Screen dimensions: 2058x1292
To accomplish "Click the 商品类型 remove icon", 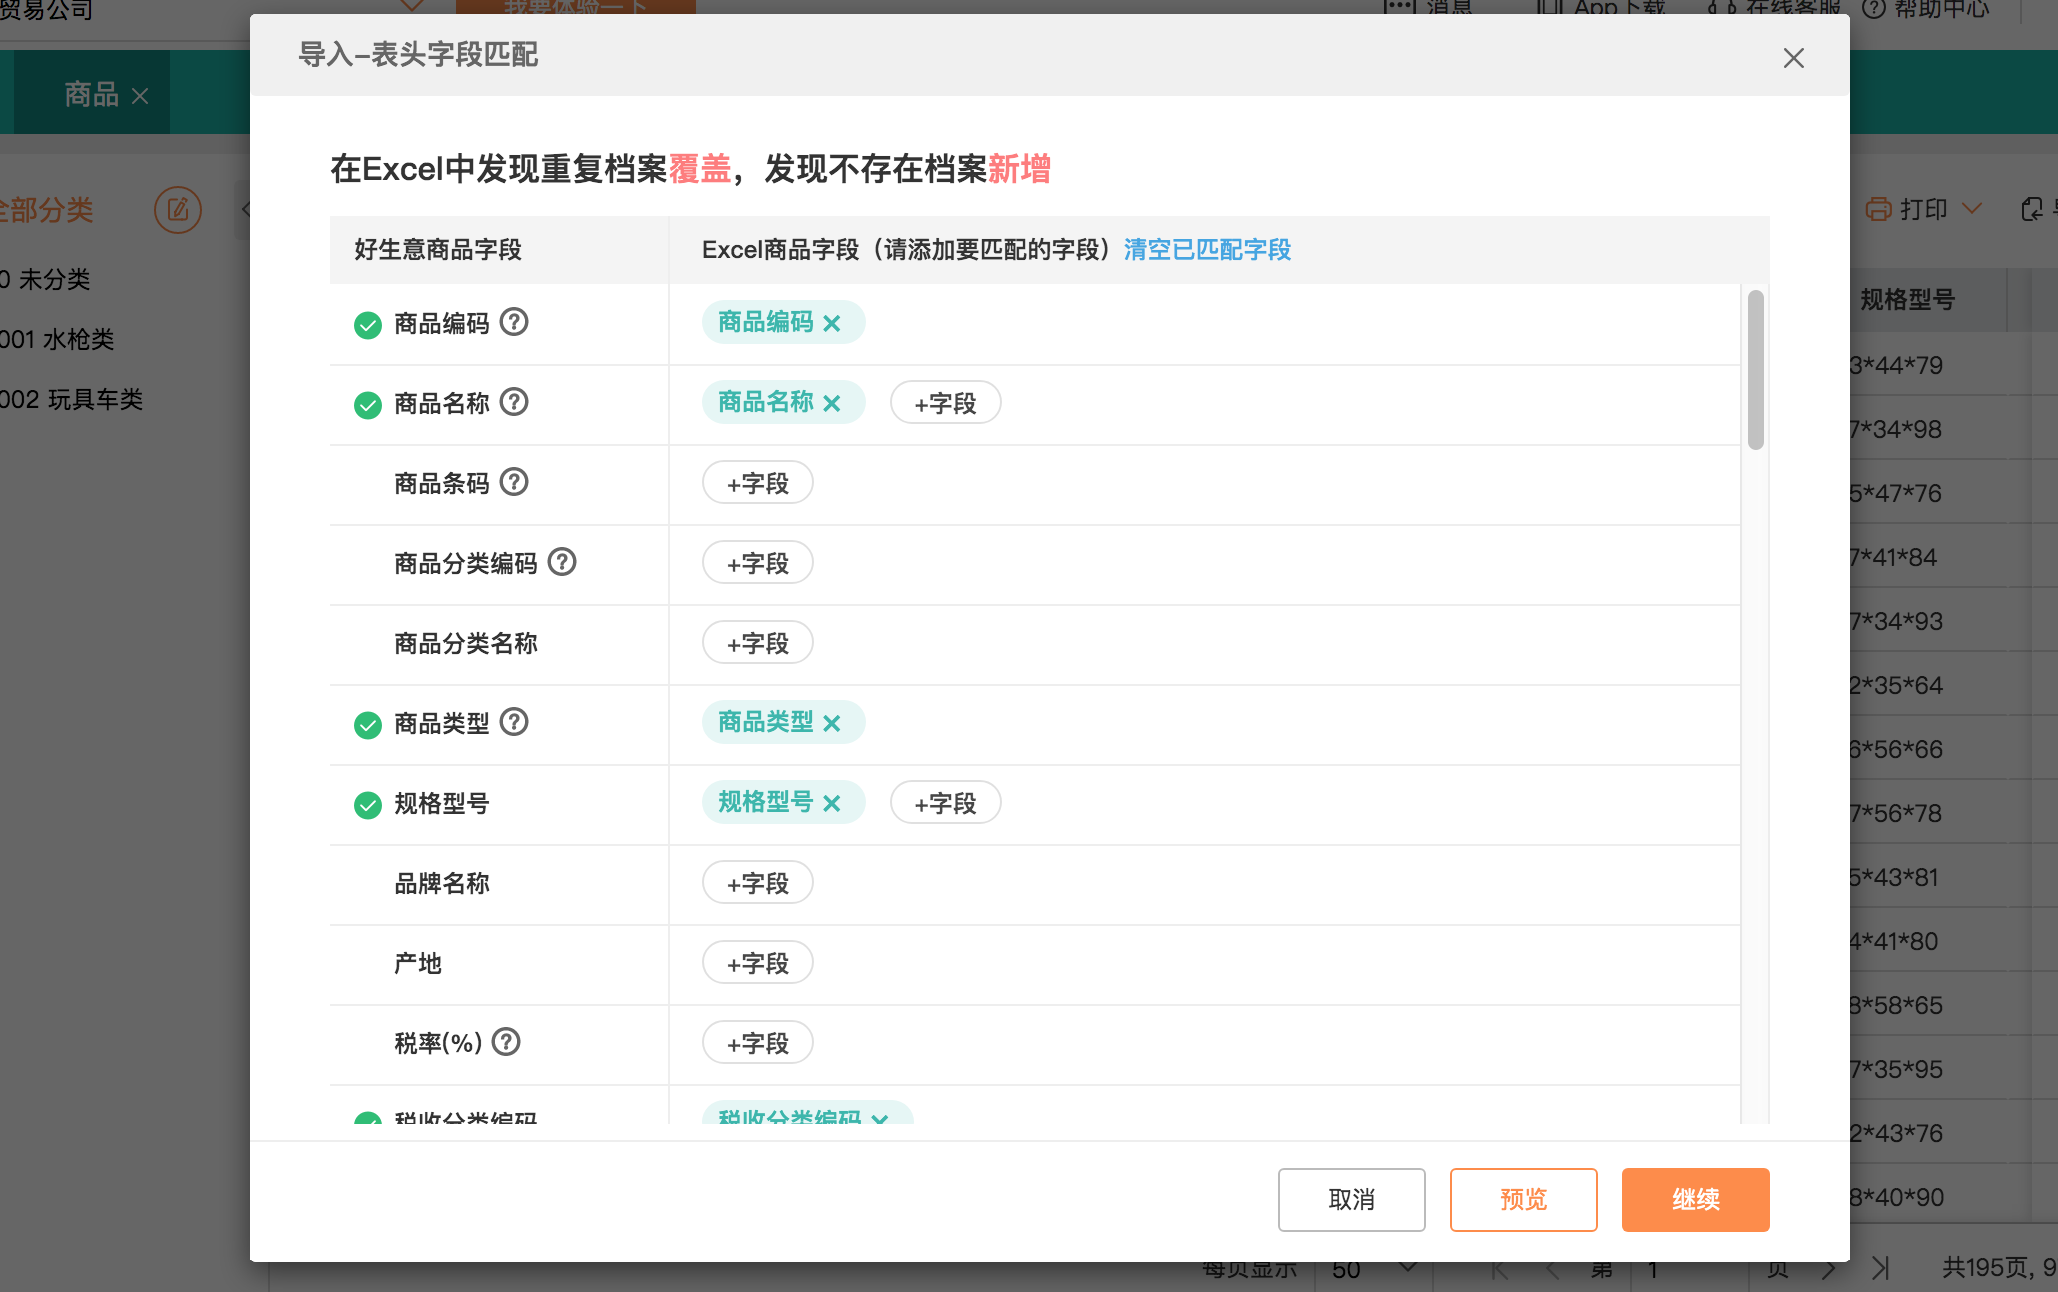I will point(830,723).
